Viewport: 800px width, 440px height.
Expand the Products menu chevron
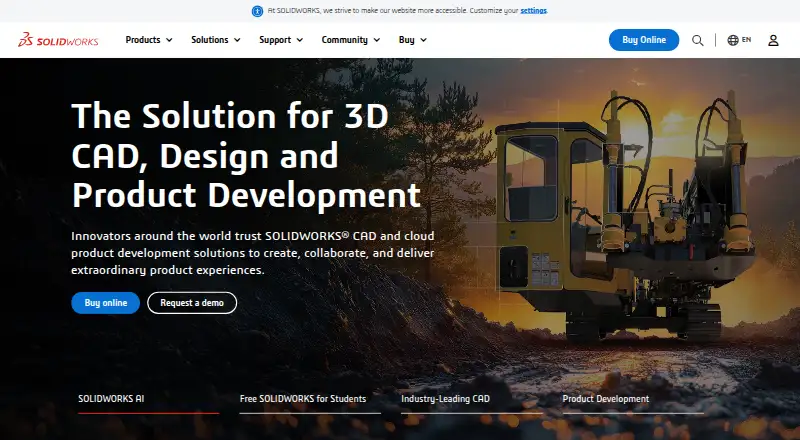click(169, 40)
